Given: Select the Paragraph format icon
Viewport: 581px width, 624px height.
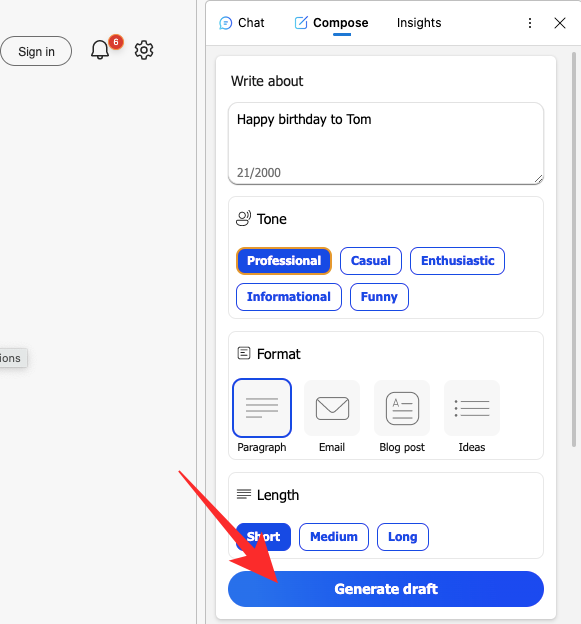Looking at the screenshot, I should [262, 408].
